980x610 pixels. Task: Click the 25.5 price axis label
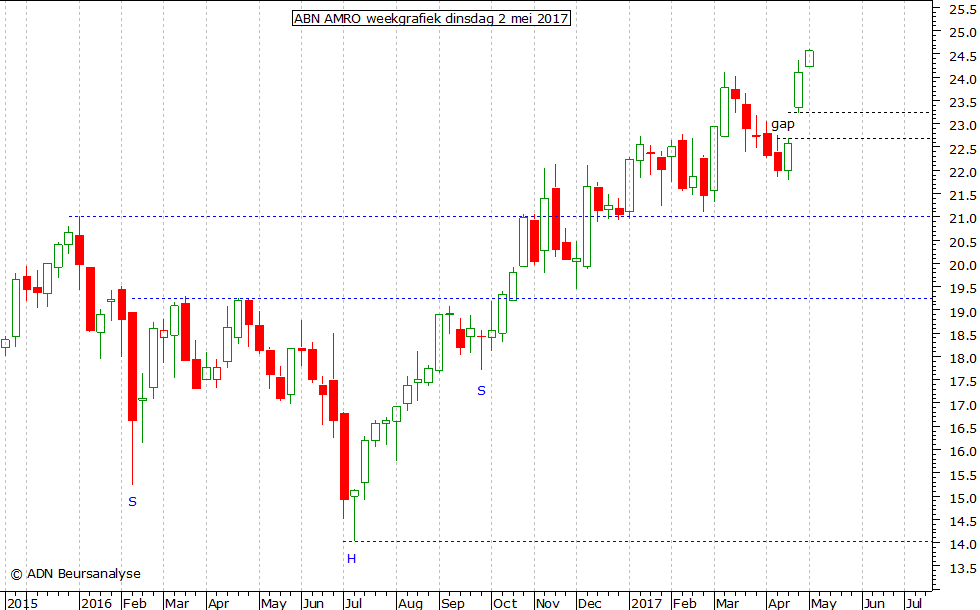tap(962, 9)
